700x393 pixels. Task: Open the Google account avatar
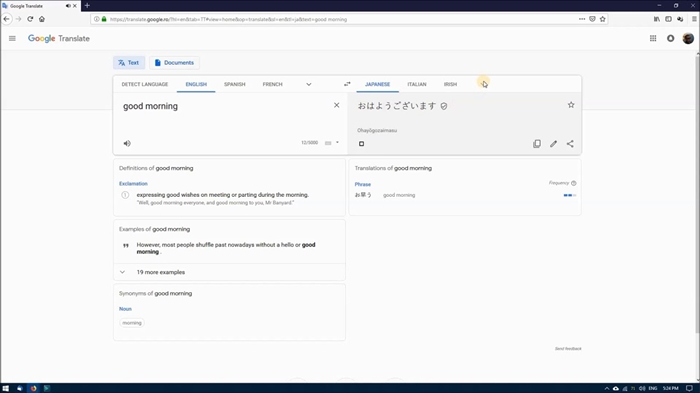click(x=688, y=38)
